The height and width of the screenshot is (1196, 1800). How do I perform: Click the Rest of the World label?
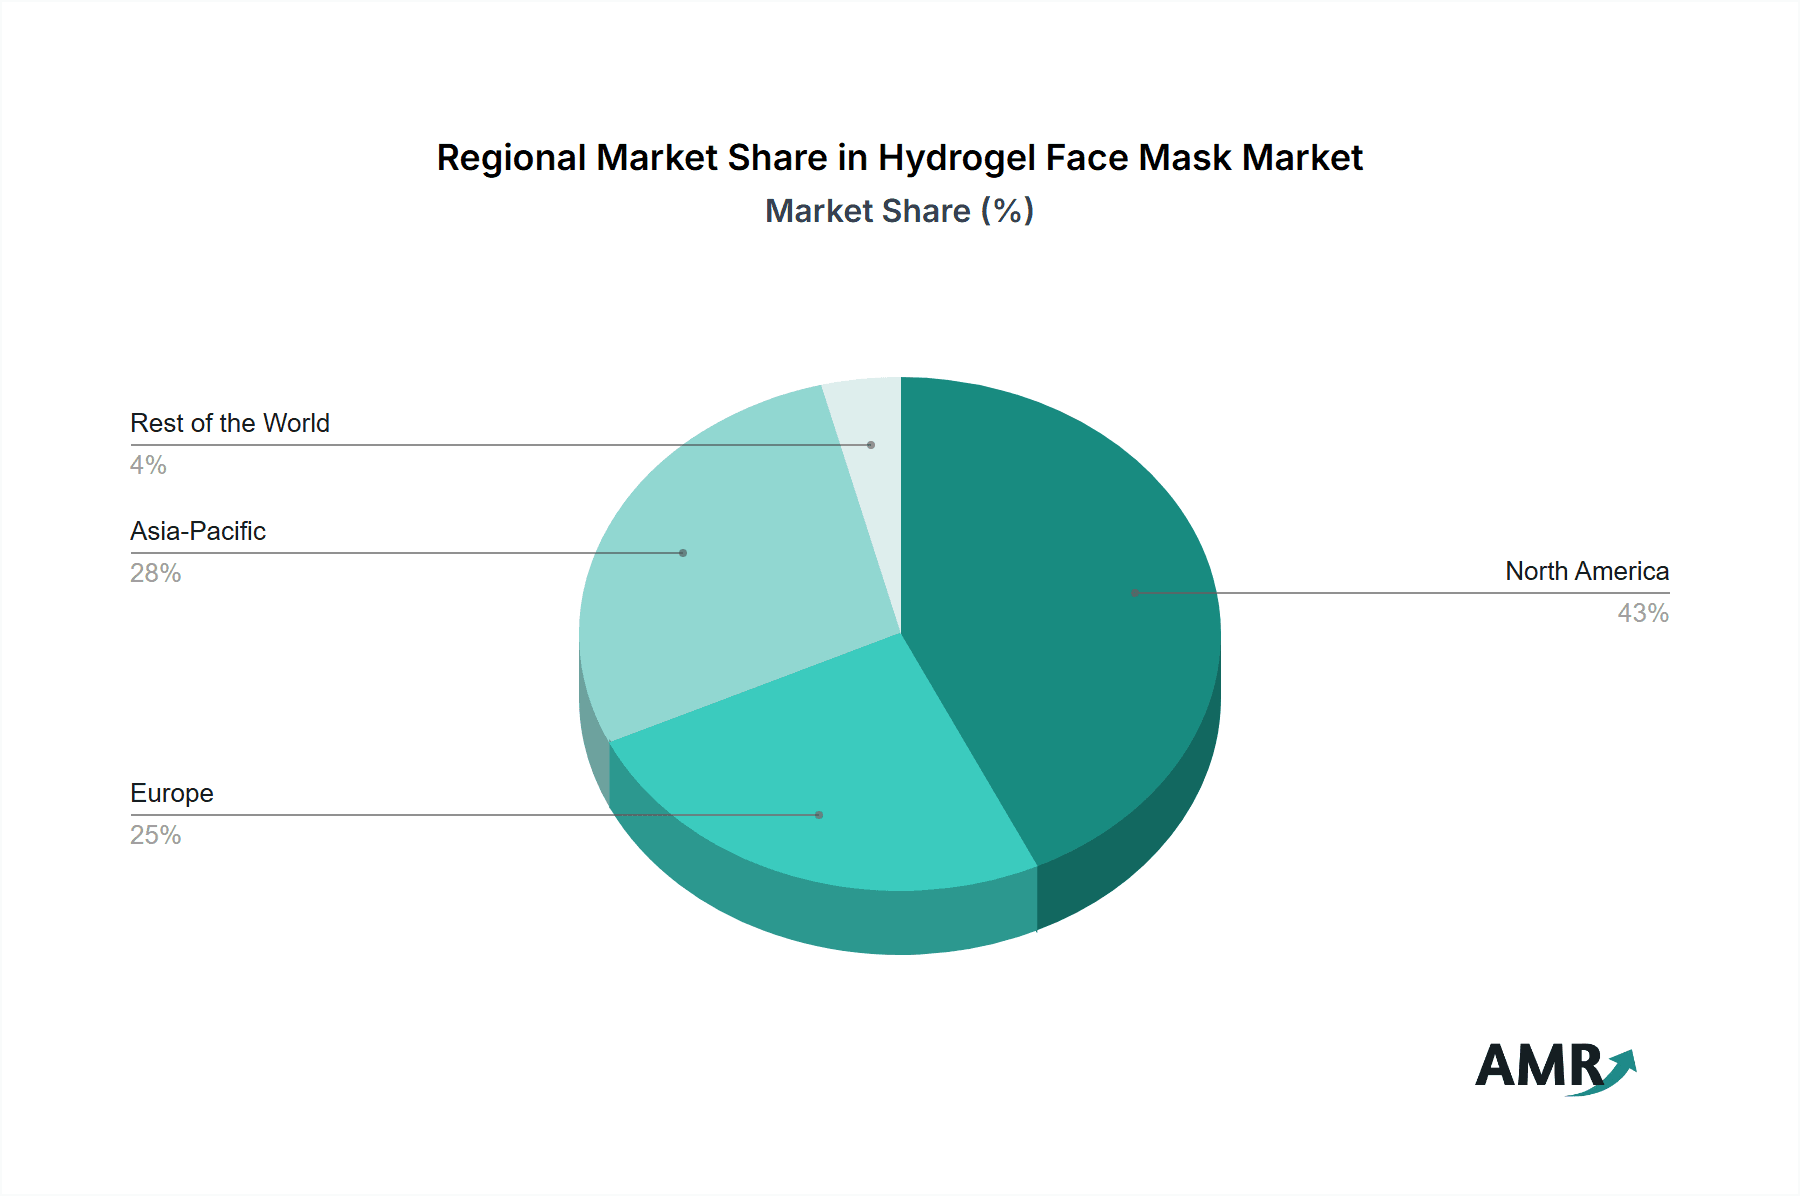point(231,423)
